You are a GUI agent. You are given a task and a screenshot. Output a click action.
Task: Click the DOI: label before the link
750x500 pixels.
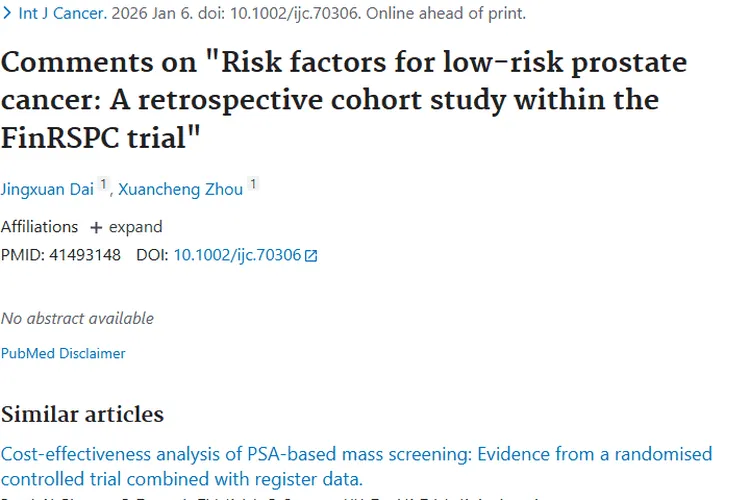[x=152, y=255]
